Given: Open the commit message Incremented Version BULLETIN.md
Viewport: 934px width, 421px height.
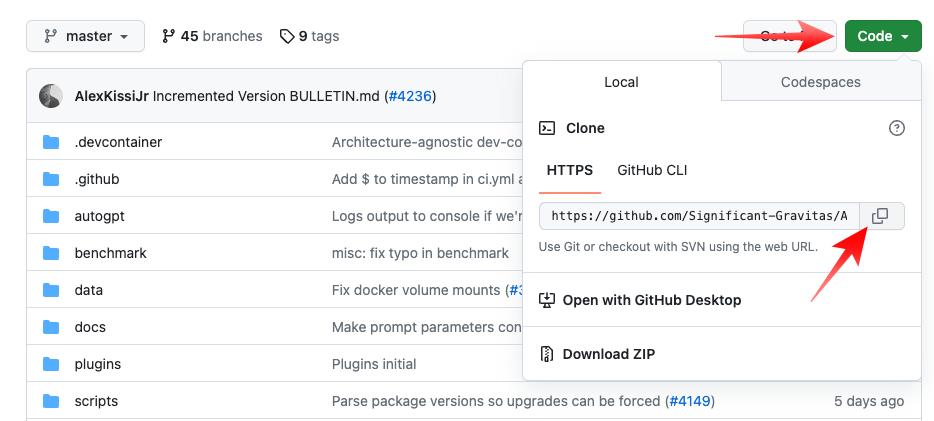Looking at the screenshot, I should pyautogui.click(x=266, y=96).
